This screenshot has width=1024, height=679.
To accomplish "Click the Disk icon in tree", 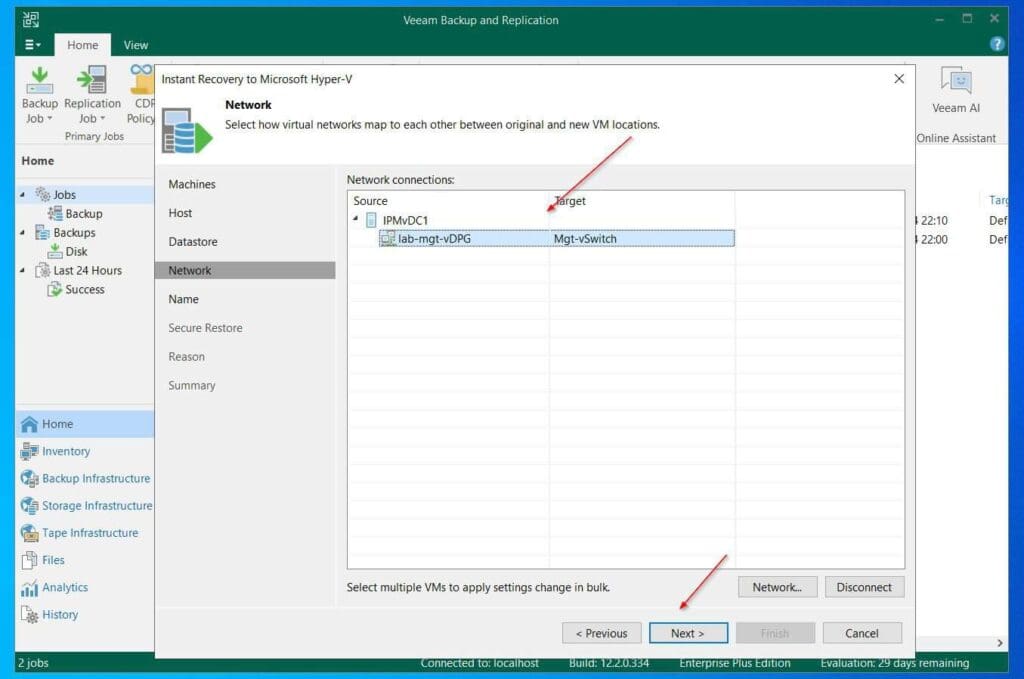I will (55, 251).
